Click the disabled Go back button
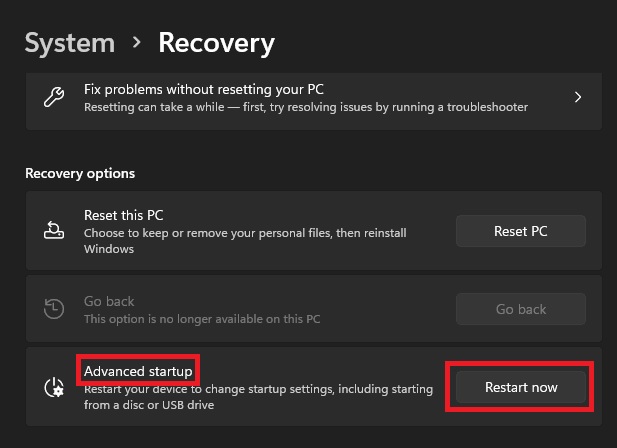Image resolution: width=617 pixels, height=448 pixels. pyautogui.click(x=521, y=309)
